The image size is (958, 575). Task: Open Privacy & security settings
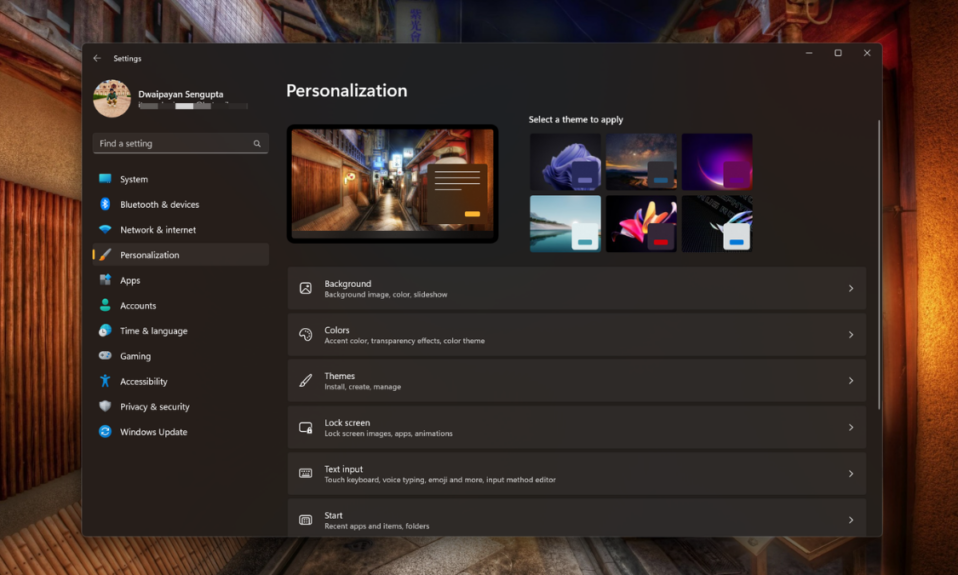coord(181,406)
